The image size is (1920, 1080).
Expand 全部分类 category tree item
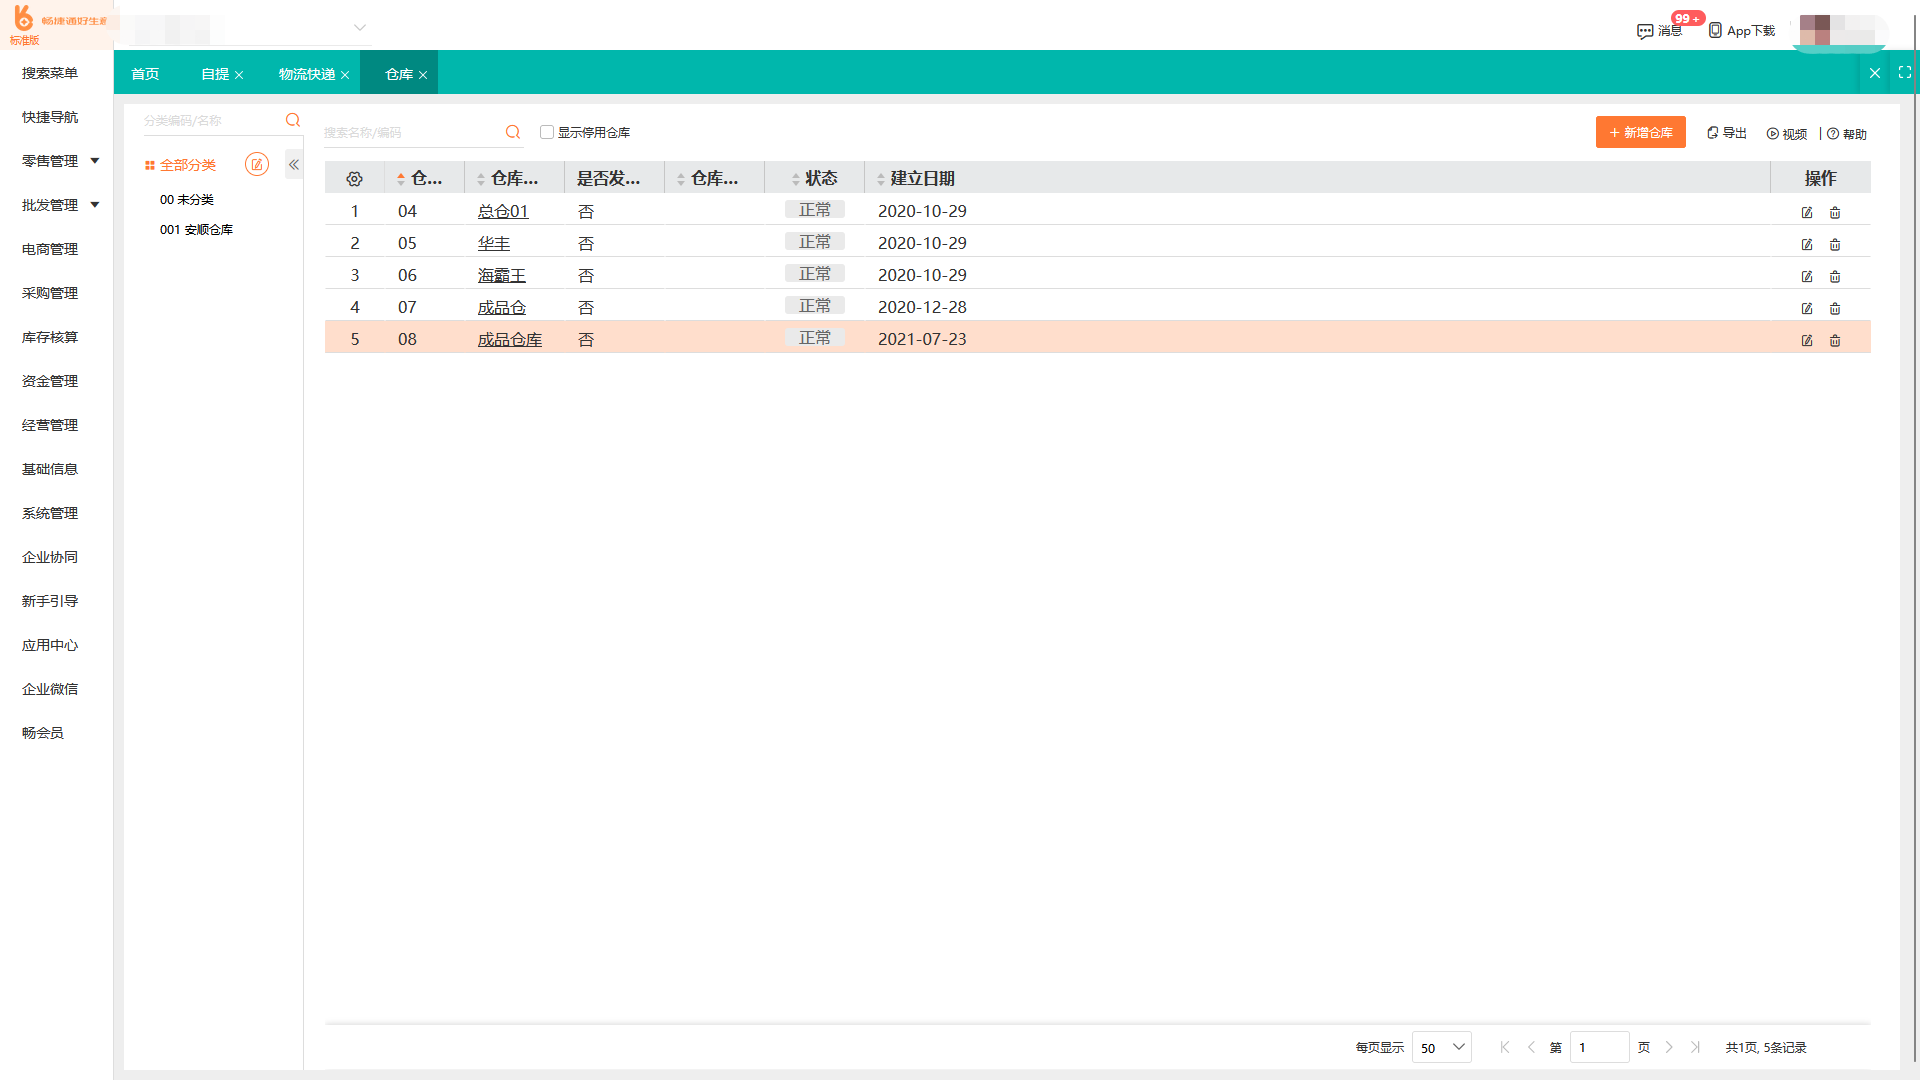[x=149, y=165]
